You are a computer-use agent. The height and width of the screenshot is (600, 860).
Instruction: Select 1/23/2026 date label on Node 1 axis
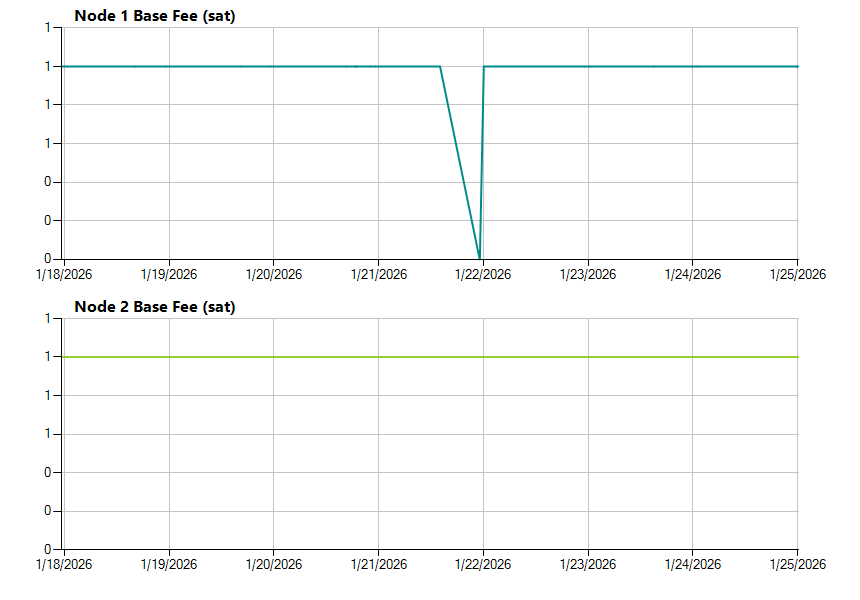588,274
